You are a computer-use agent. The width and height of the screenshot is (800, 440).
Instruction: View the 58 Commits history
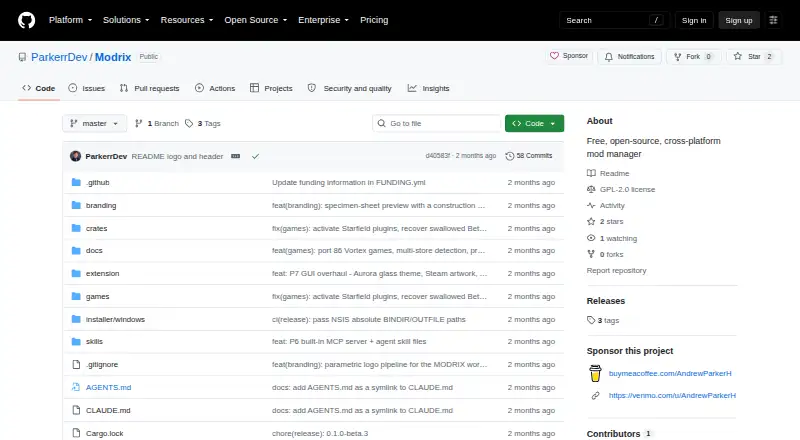(529, 156)
